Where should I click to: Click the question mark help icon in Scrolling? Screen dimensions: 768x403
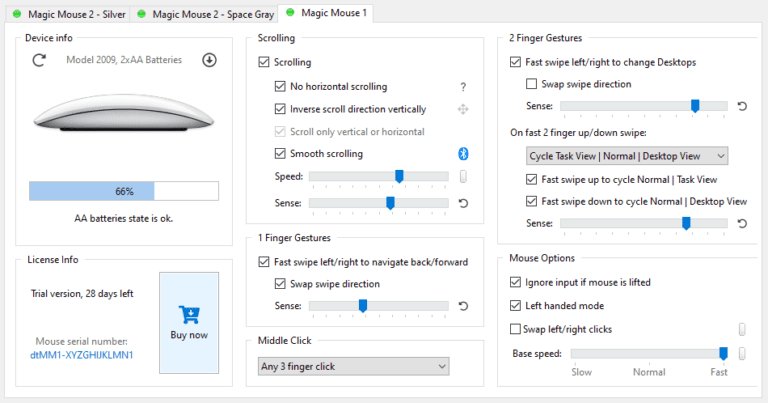(463, 87)
